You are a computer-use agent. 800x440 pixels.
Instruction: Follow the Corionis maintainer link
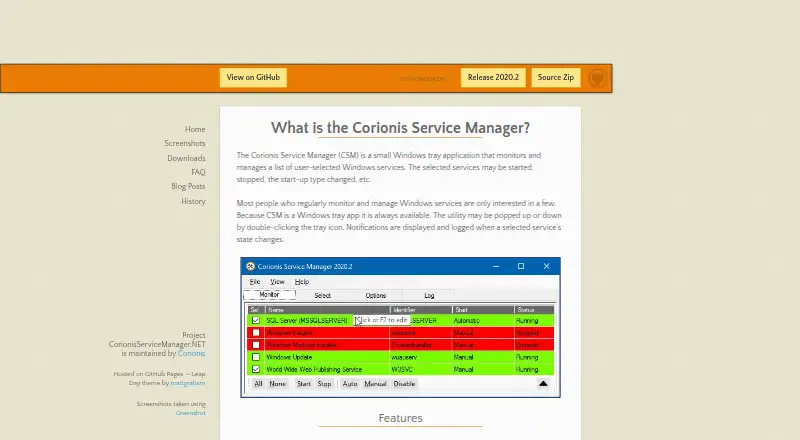point(191,353)
